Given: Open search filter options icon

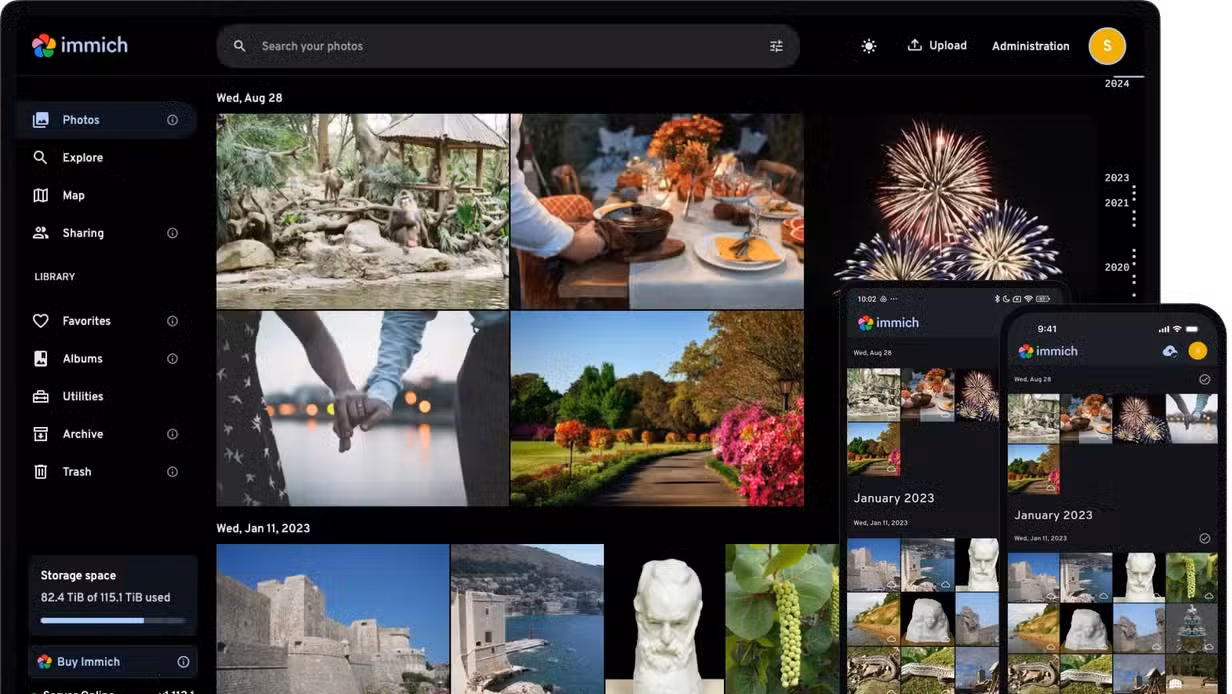Looking at the screenshot, I should pos(776,46).
